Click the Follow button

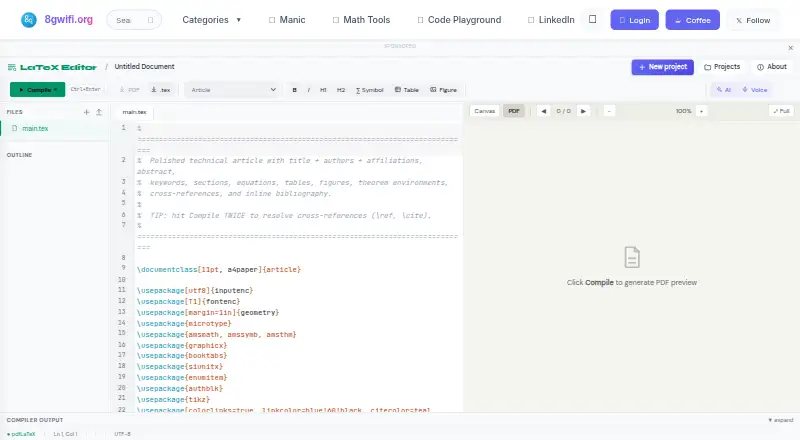[753, 20]
